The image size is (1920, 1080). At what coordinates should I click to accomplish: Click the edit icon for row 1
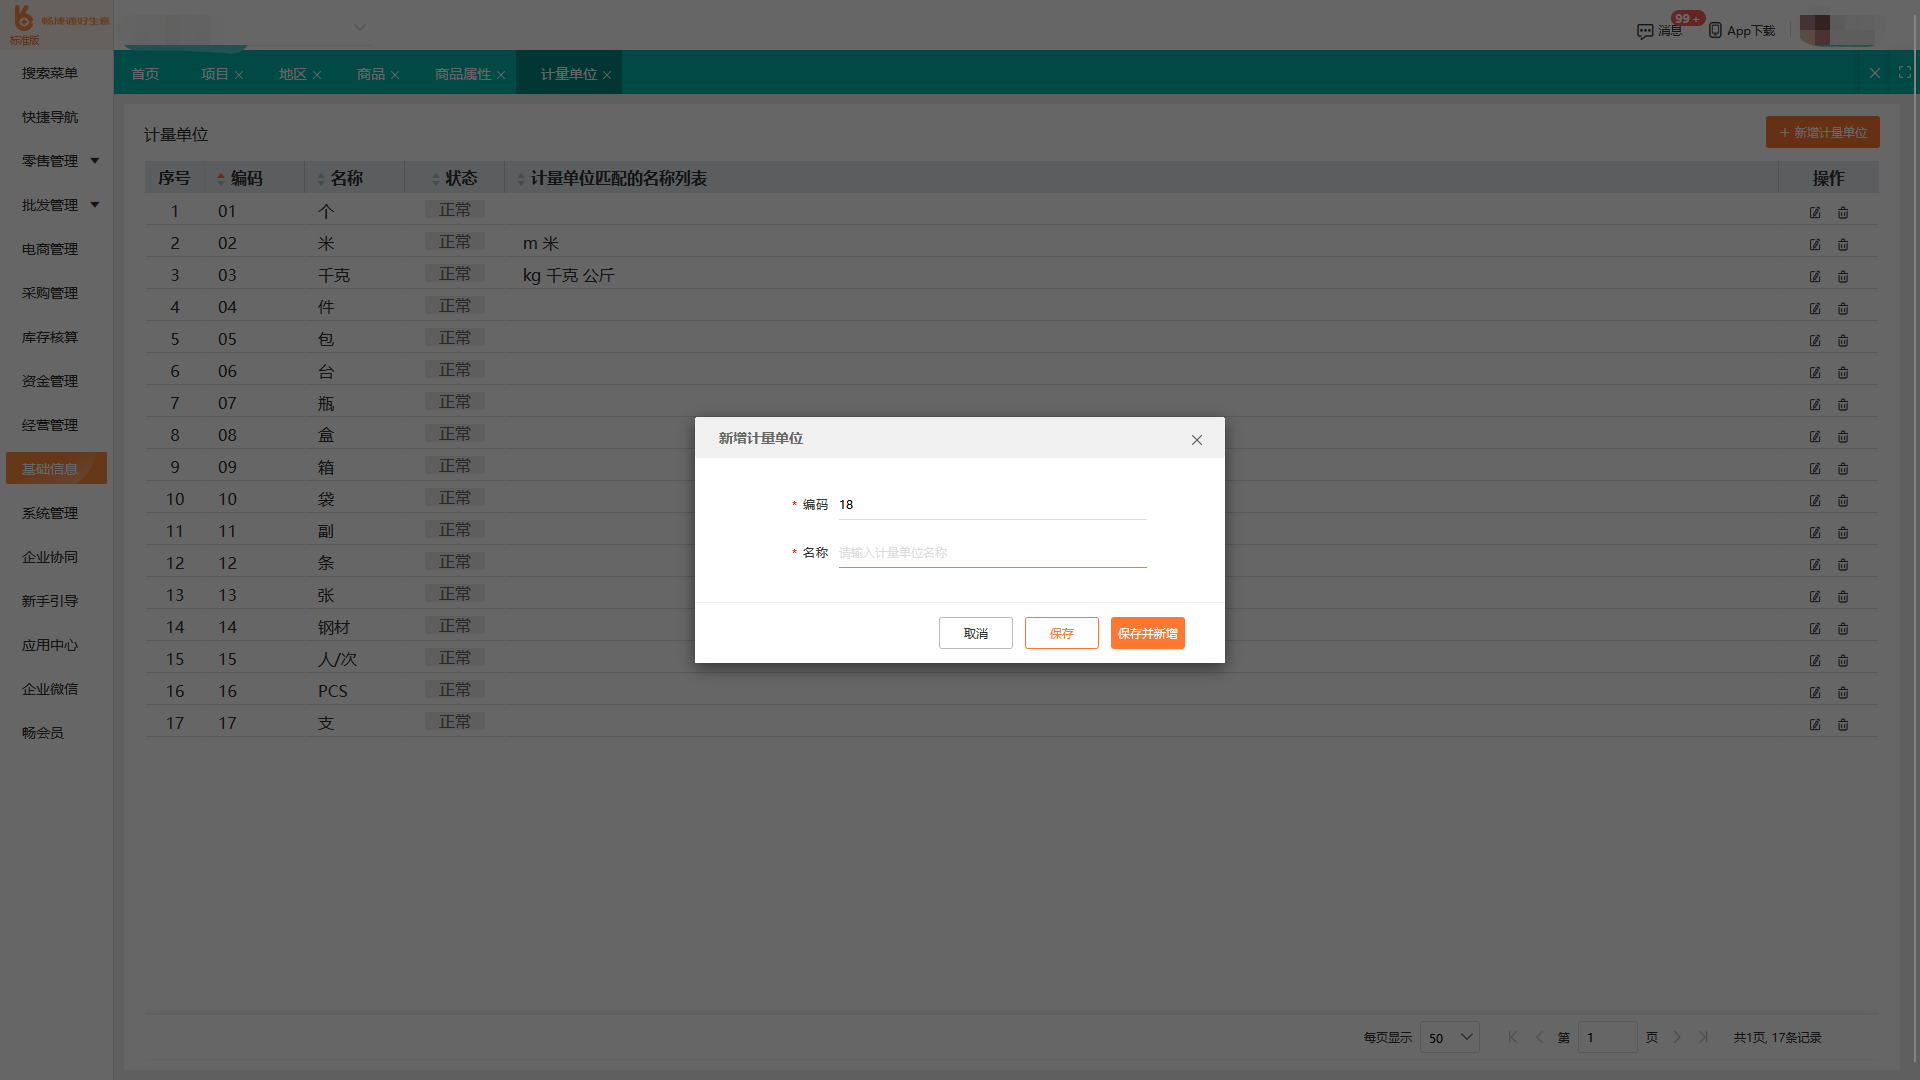click(1815, 212)
